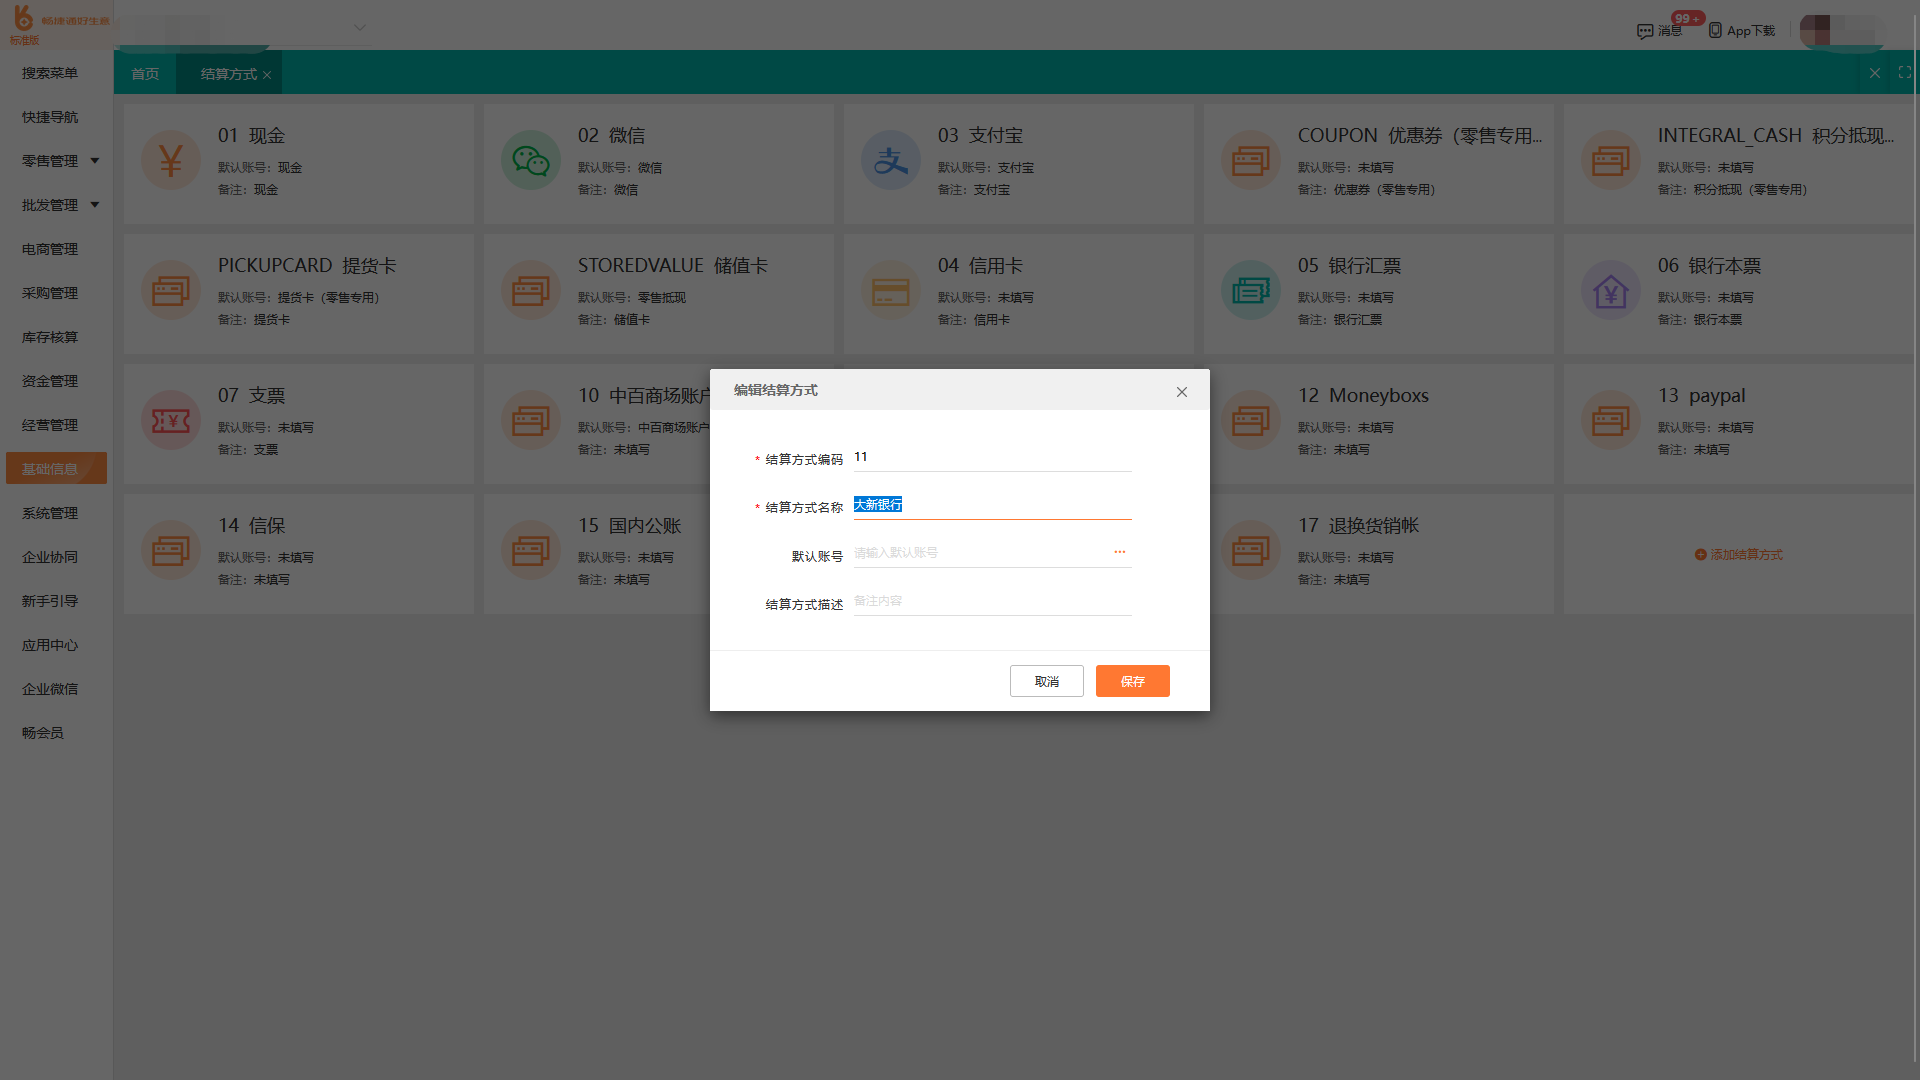Expand the 批发管理 sidebar menu
The width and height of the screenshot is (1920, 1080).
(x=53, y=204)
